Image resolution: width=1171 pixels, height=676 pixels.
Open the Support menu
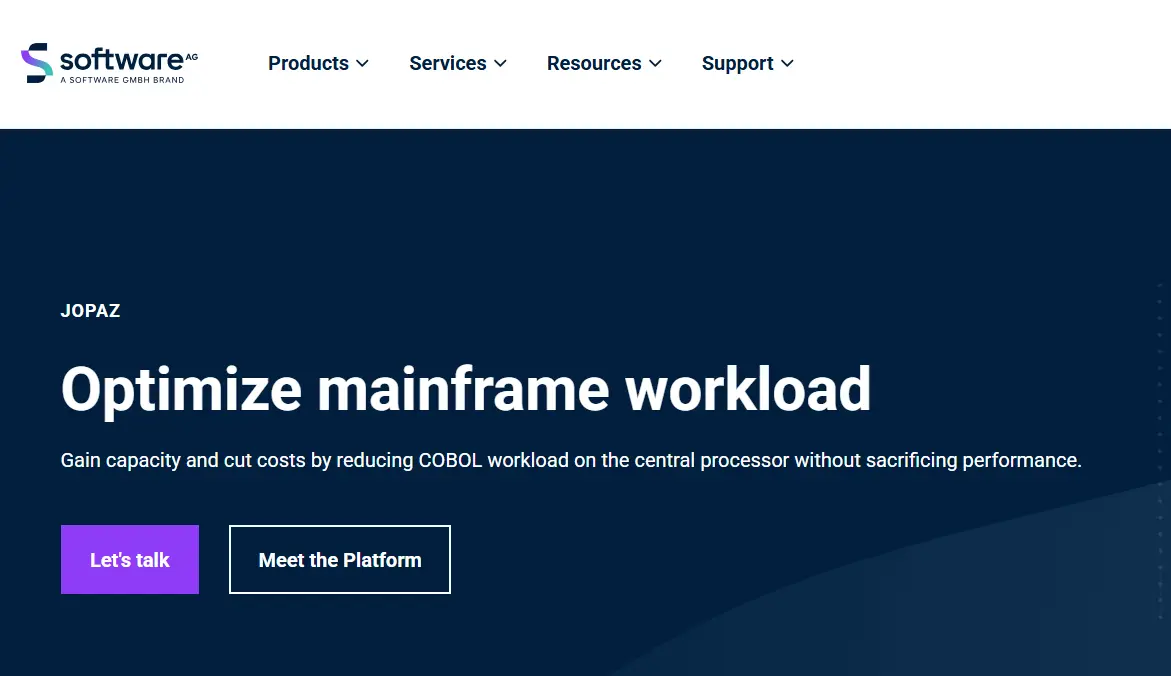coord(736,64)
